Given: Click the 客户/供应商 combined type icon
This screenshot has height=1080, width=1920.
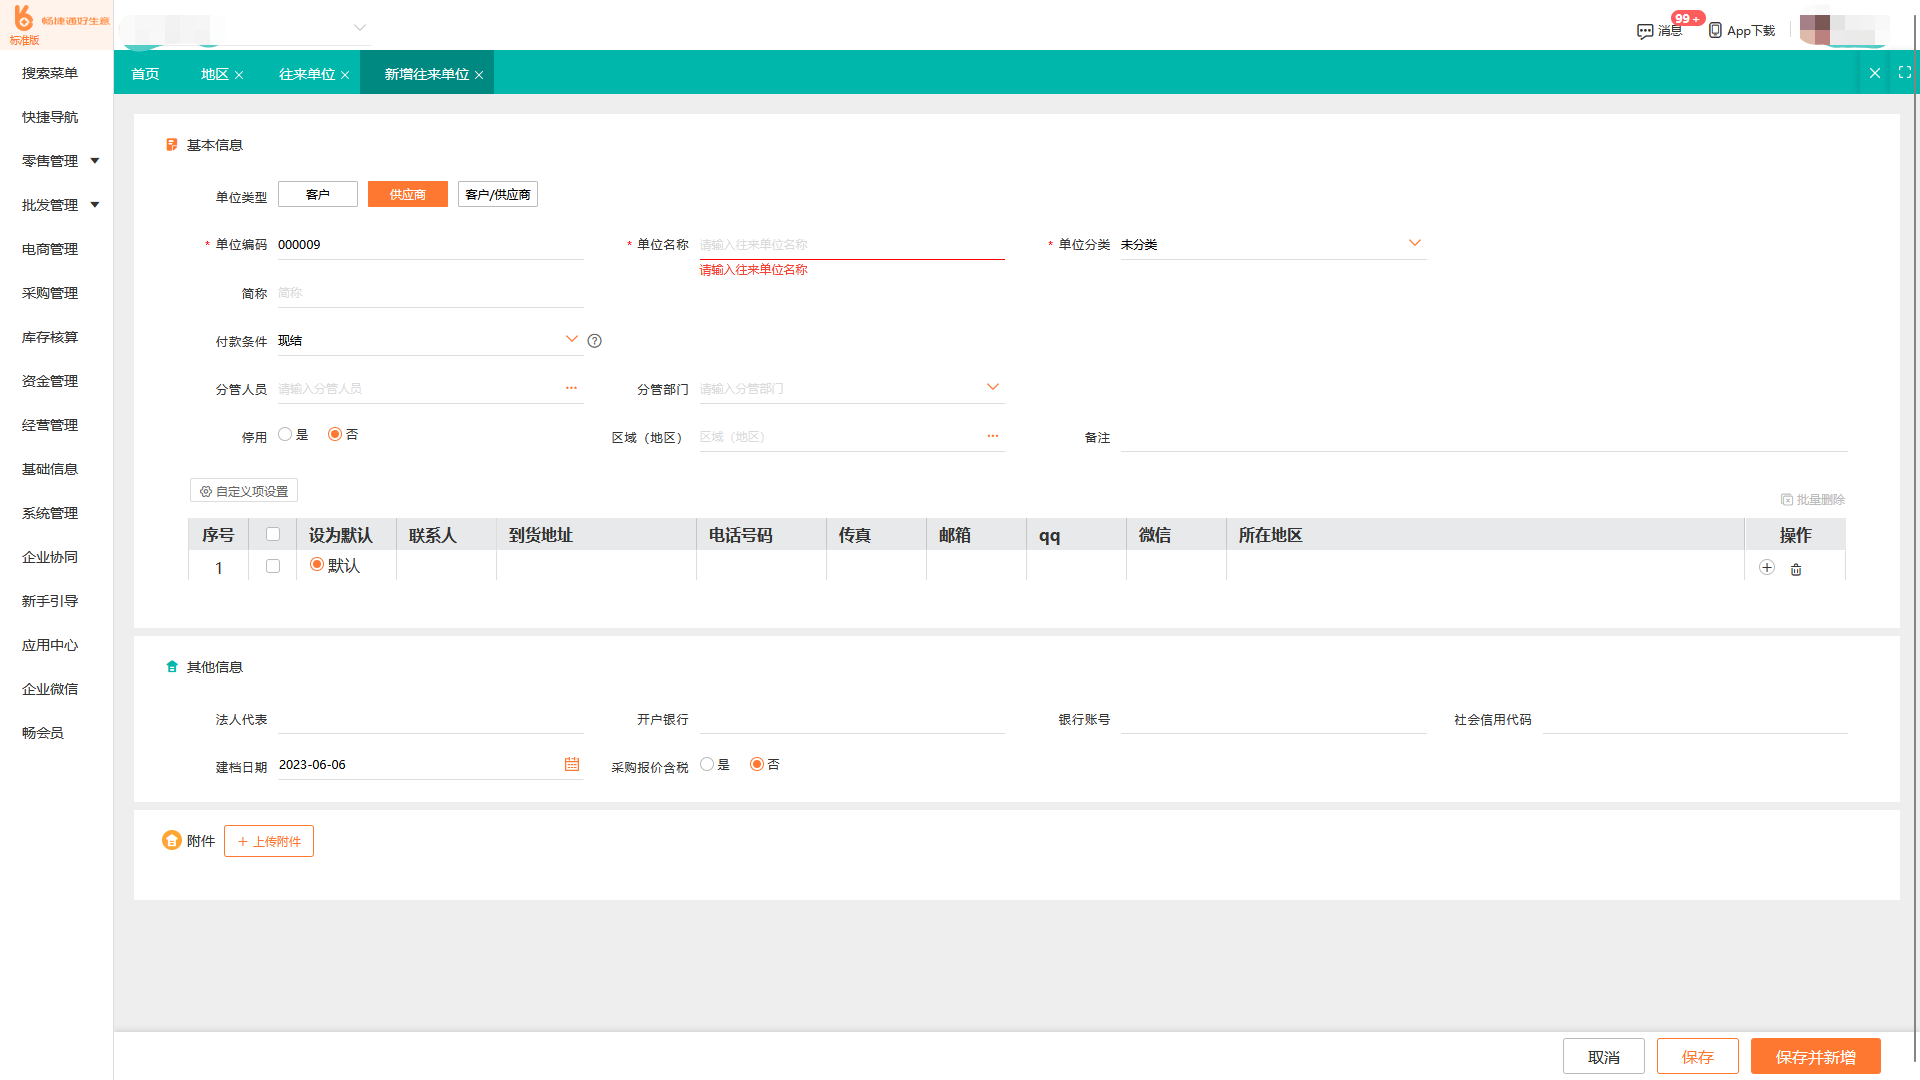Looking at the screenshot, I should pyautogui.click(x=498, y=194).
